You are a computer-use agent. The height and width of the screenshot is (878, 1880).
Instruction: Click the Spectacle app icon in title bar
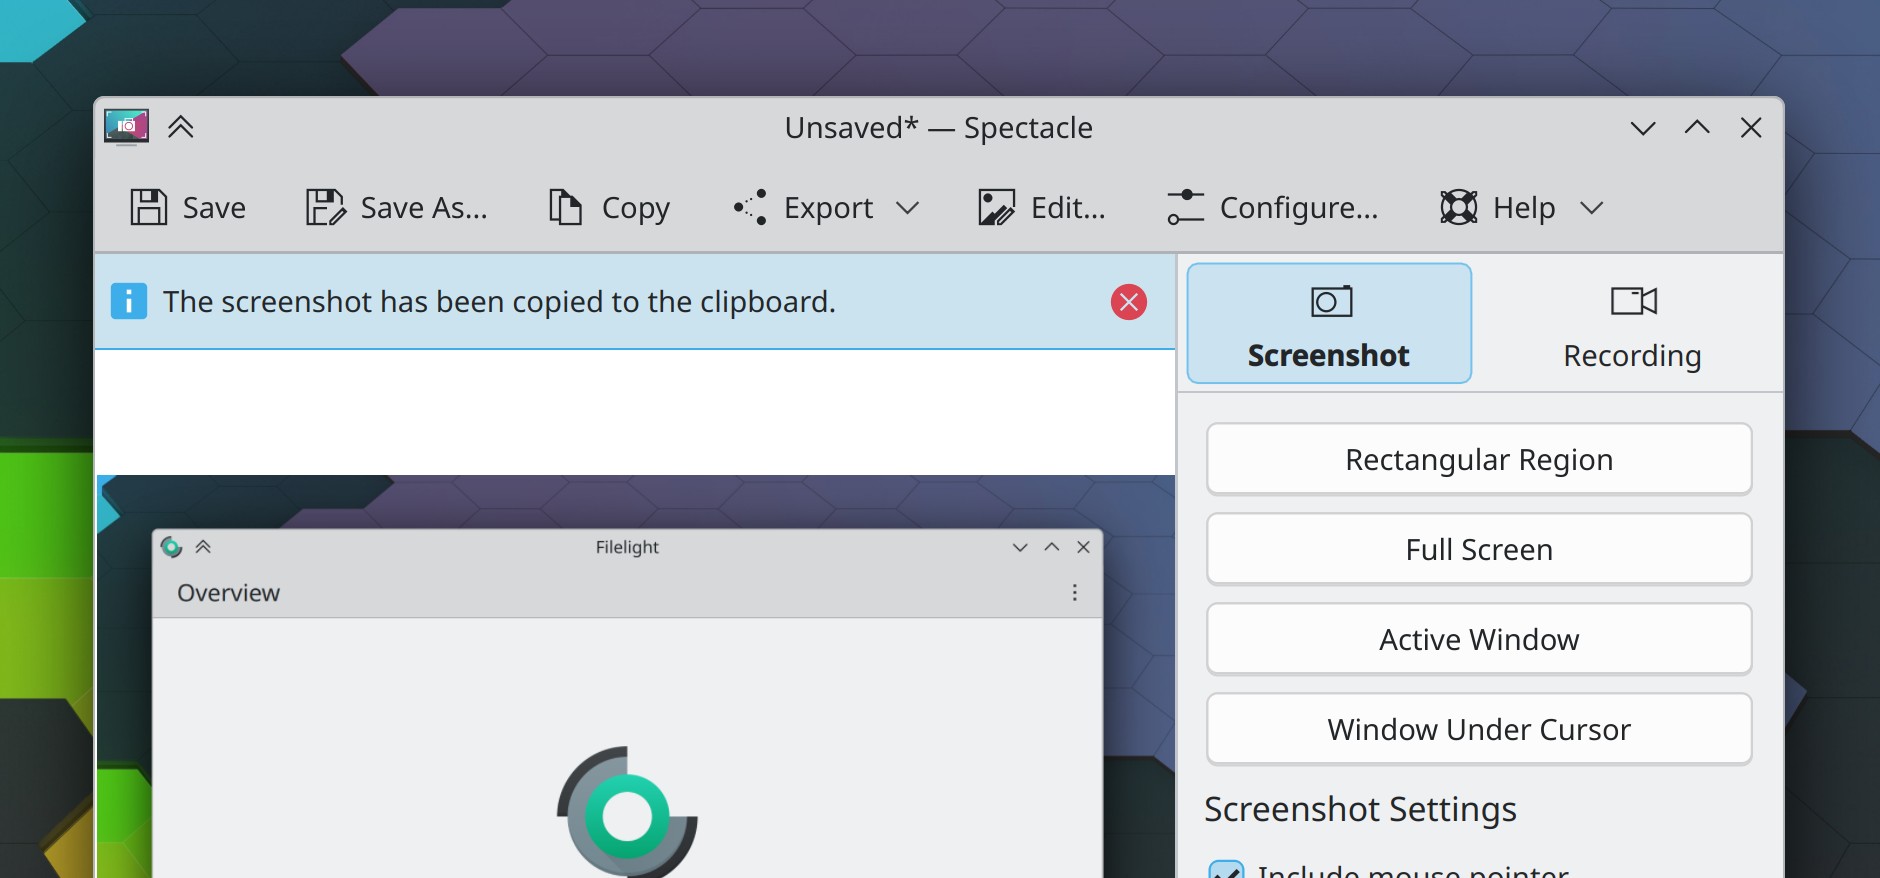coord(127,127)
